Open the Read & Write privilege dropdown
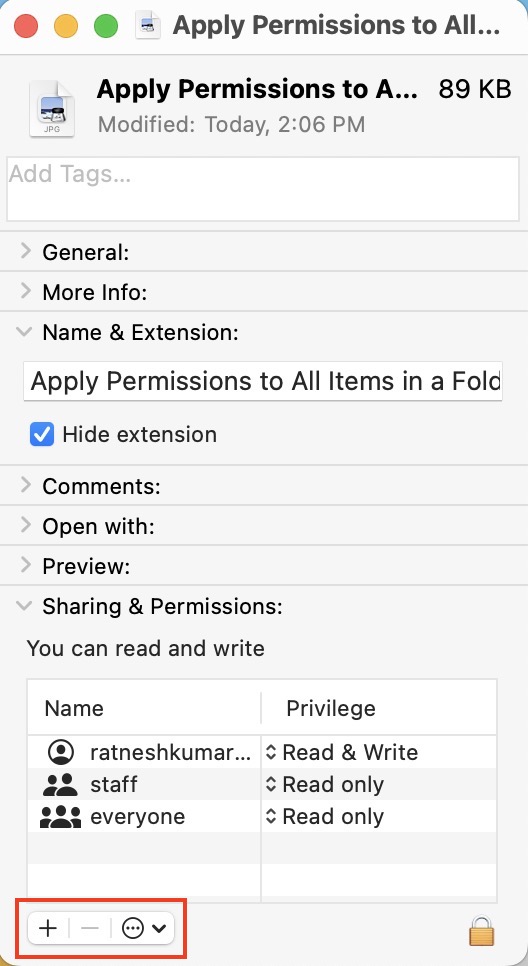Screen dimensions: 528x966 point(342,752)
